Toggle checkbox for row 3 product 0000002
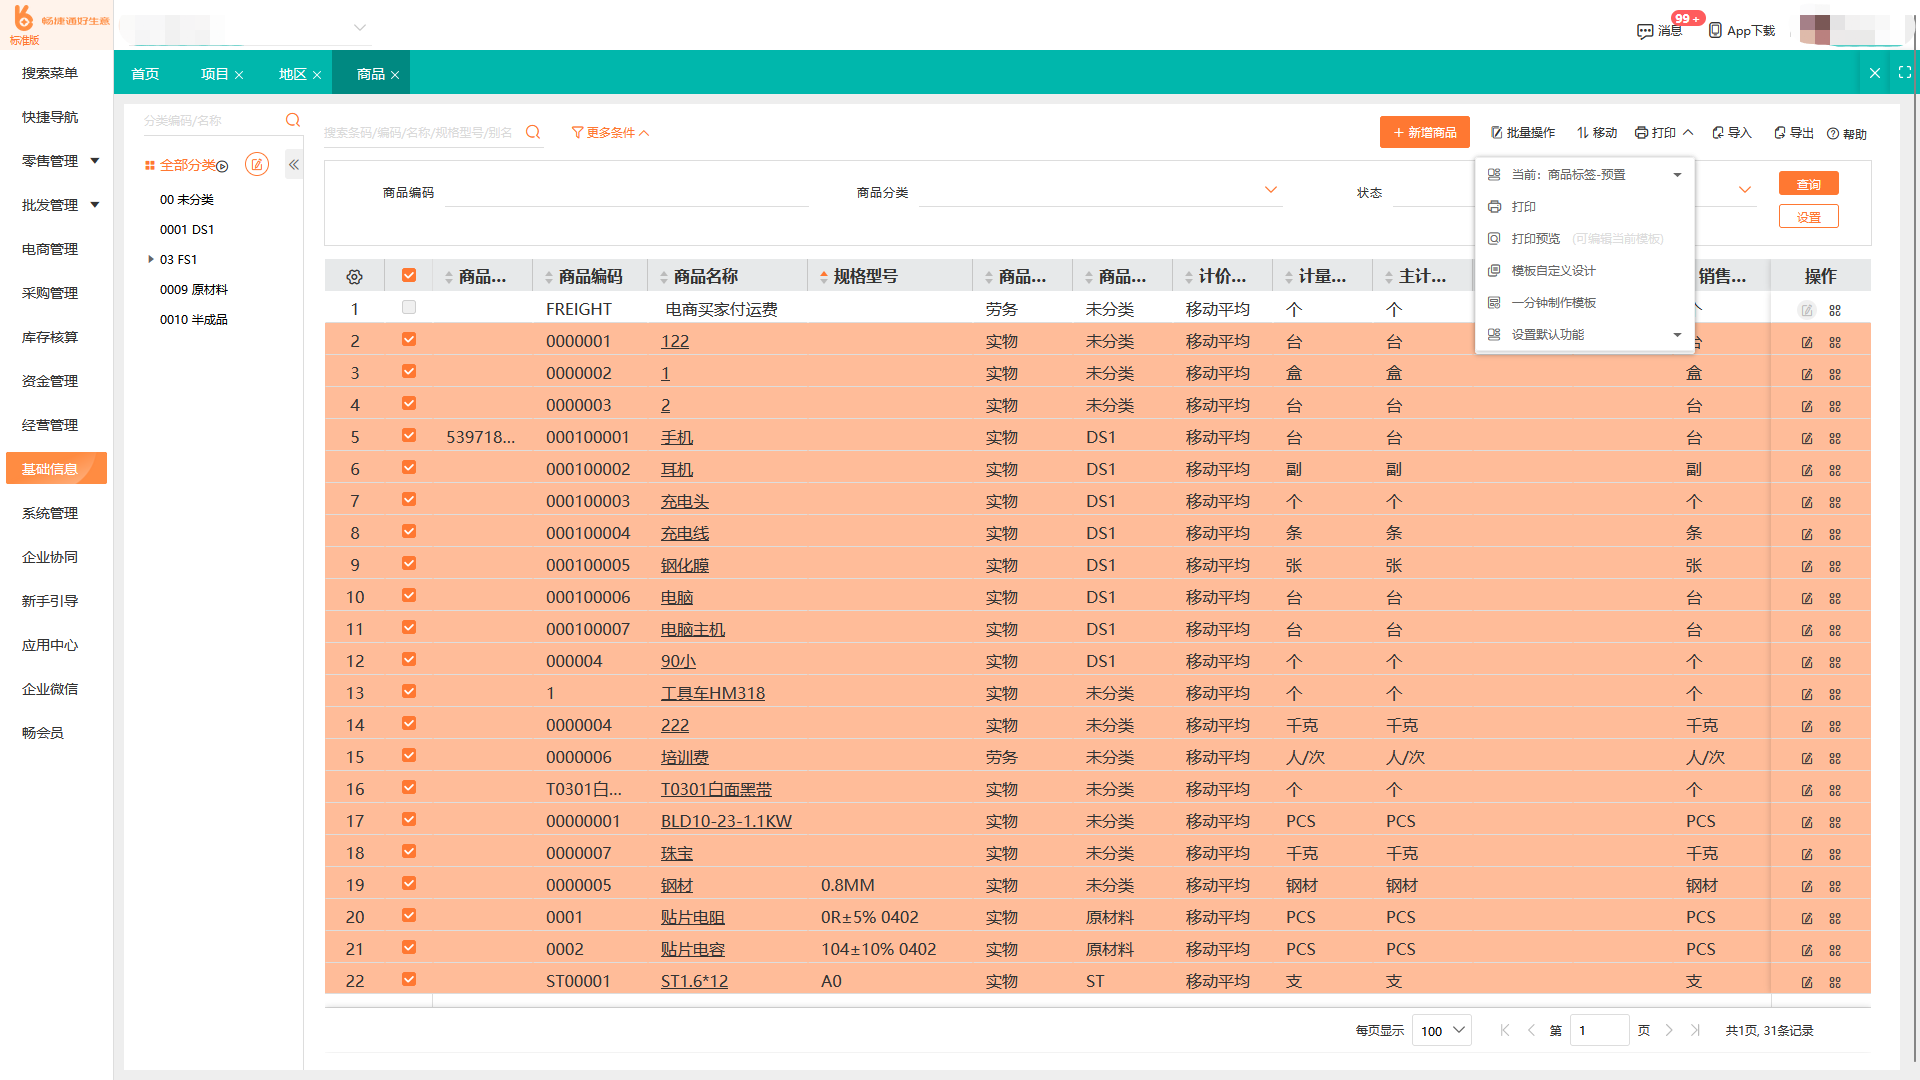The width and height of the screenshot is (1920, 1080). 410,372
